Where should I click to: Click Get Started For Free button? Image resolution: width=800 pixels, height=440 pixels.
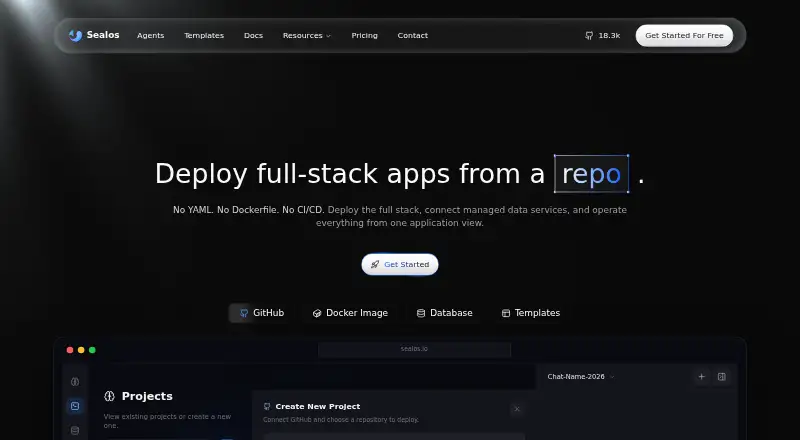coord(684,35)
